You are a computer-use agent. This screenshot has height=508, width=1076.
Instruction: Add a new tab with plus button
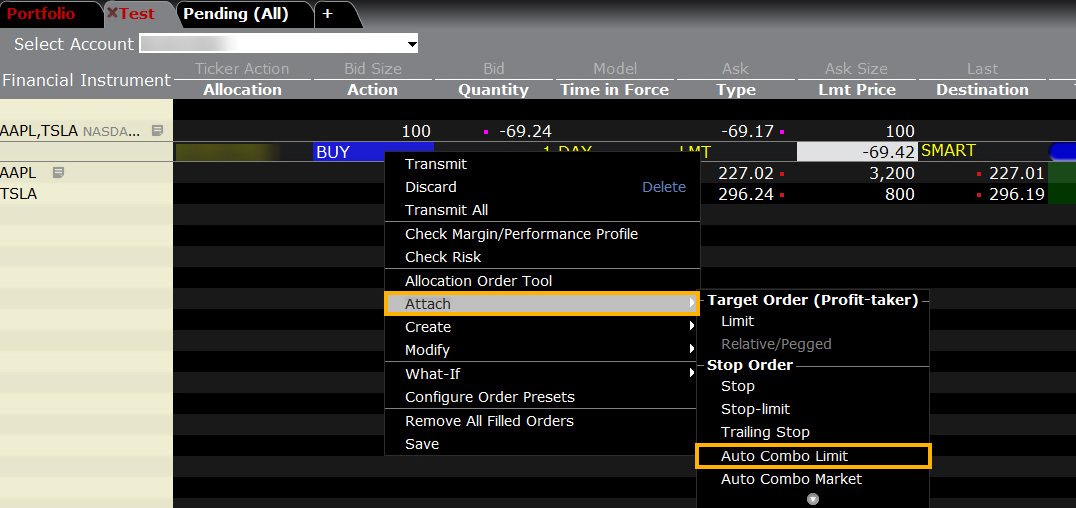point(327,14)
